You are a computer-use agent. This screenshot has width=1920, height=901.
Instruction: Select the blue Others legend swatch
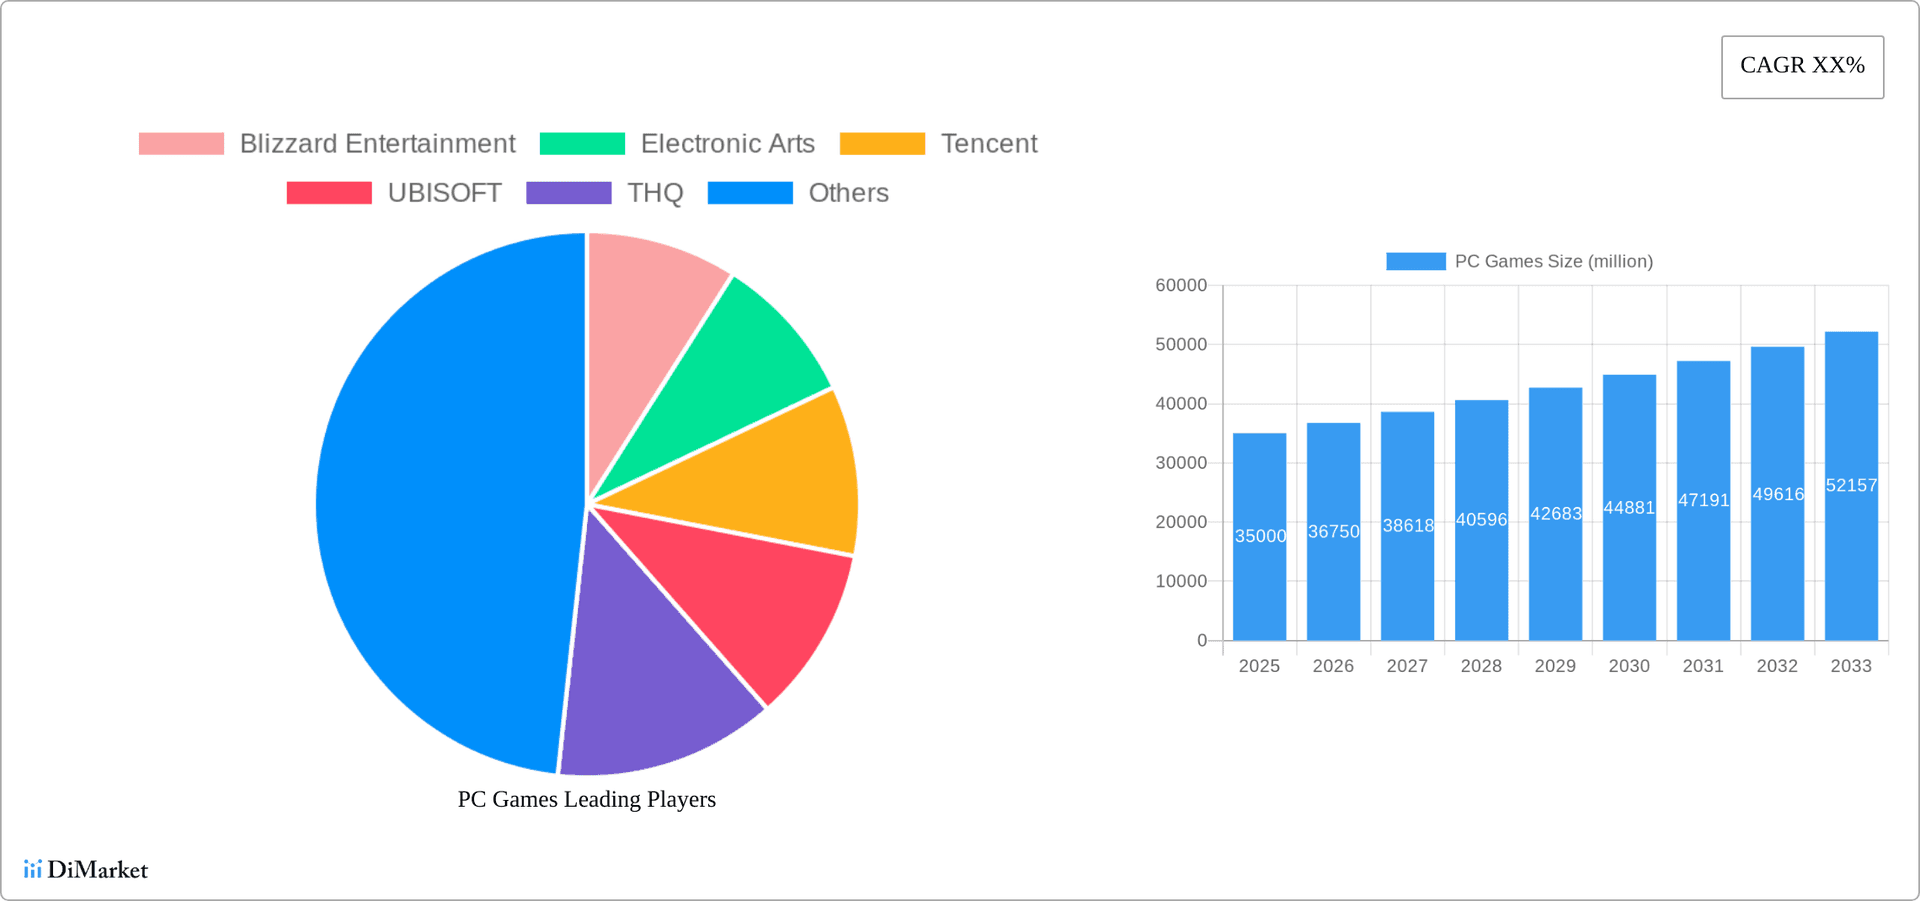point(751,192)
